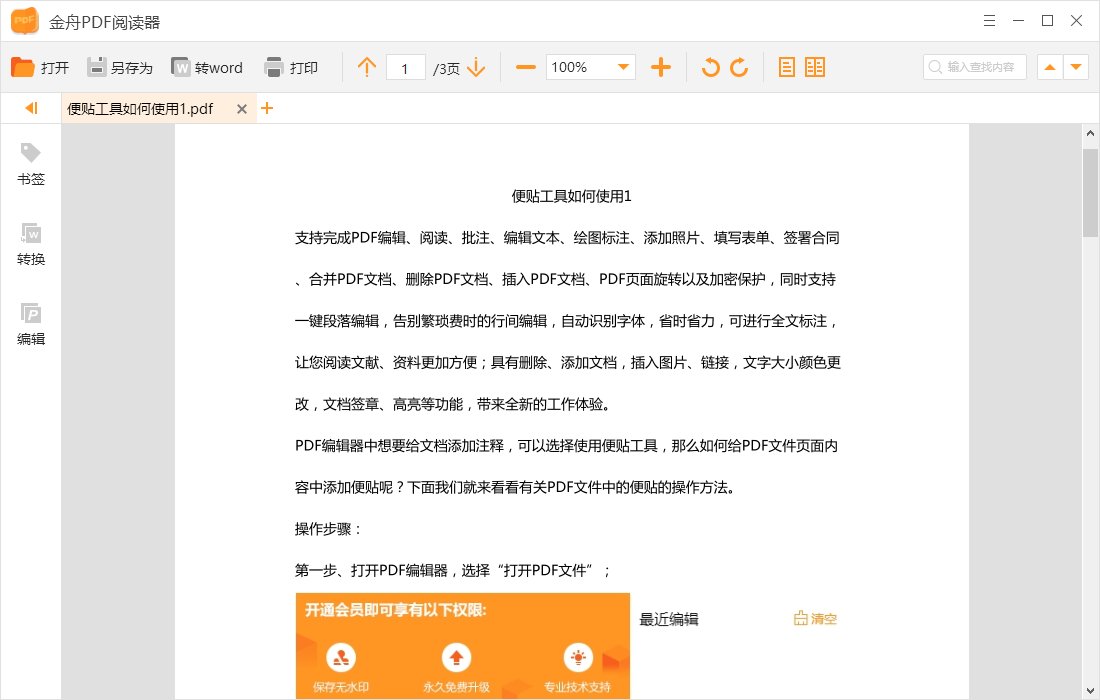This screenshot has height=700, width=1100.
Task: Go to next search result with down arrow
Action: point(1076,67)
